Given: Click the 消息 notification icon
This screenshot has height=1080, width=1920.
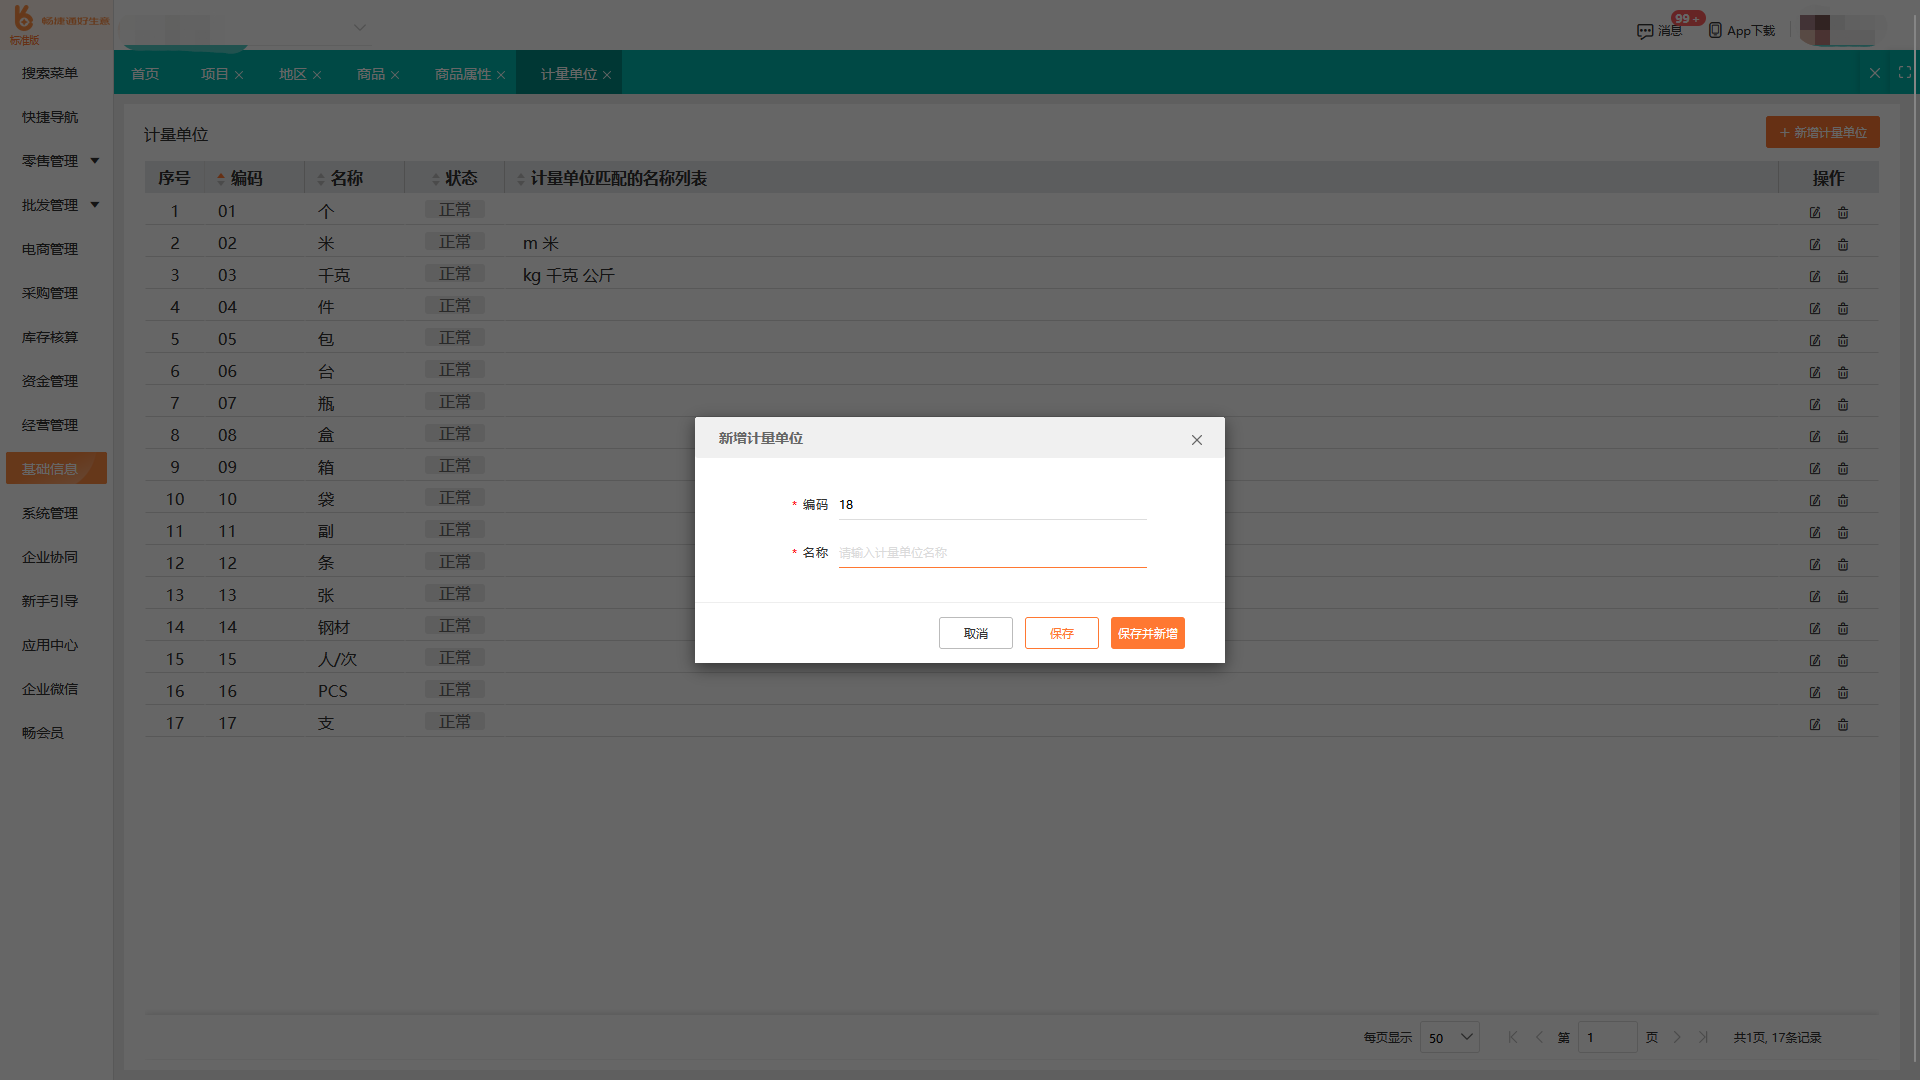Looking at the screenshot, I should (x=1659, y=29).
